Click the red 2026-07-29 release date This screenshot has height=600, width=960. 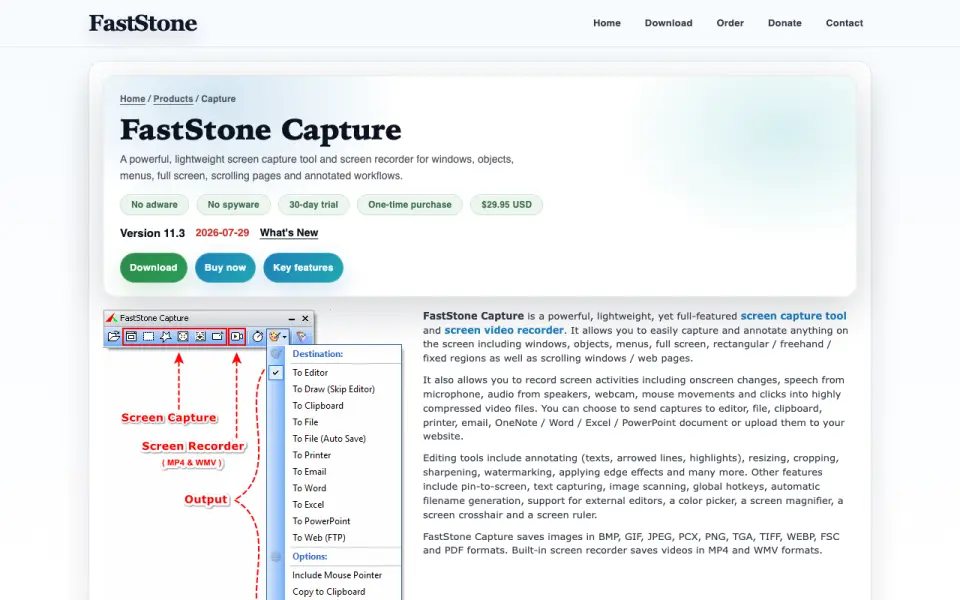(222, 233)
